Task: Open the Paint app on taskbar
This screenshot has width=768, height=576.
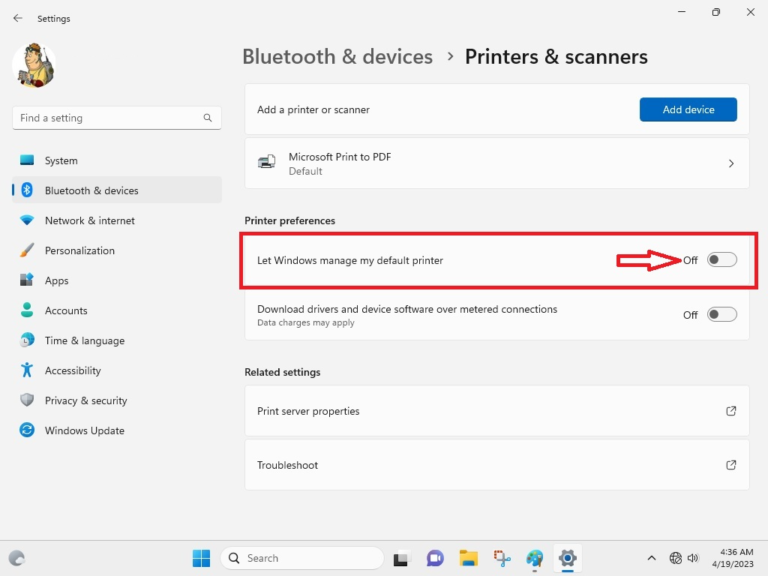Action: pyautogui.click(x=535, y=558)
